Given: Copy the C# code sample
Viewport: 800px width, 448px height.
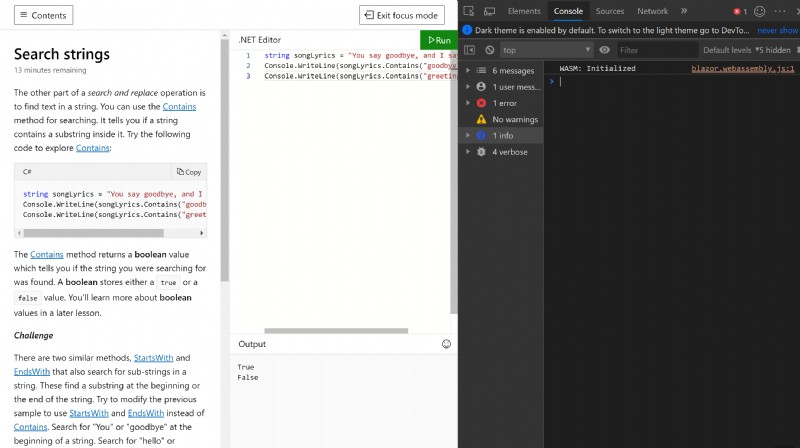Looking at the screenshot, I should click(x=189, y=172).
